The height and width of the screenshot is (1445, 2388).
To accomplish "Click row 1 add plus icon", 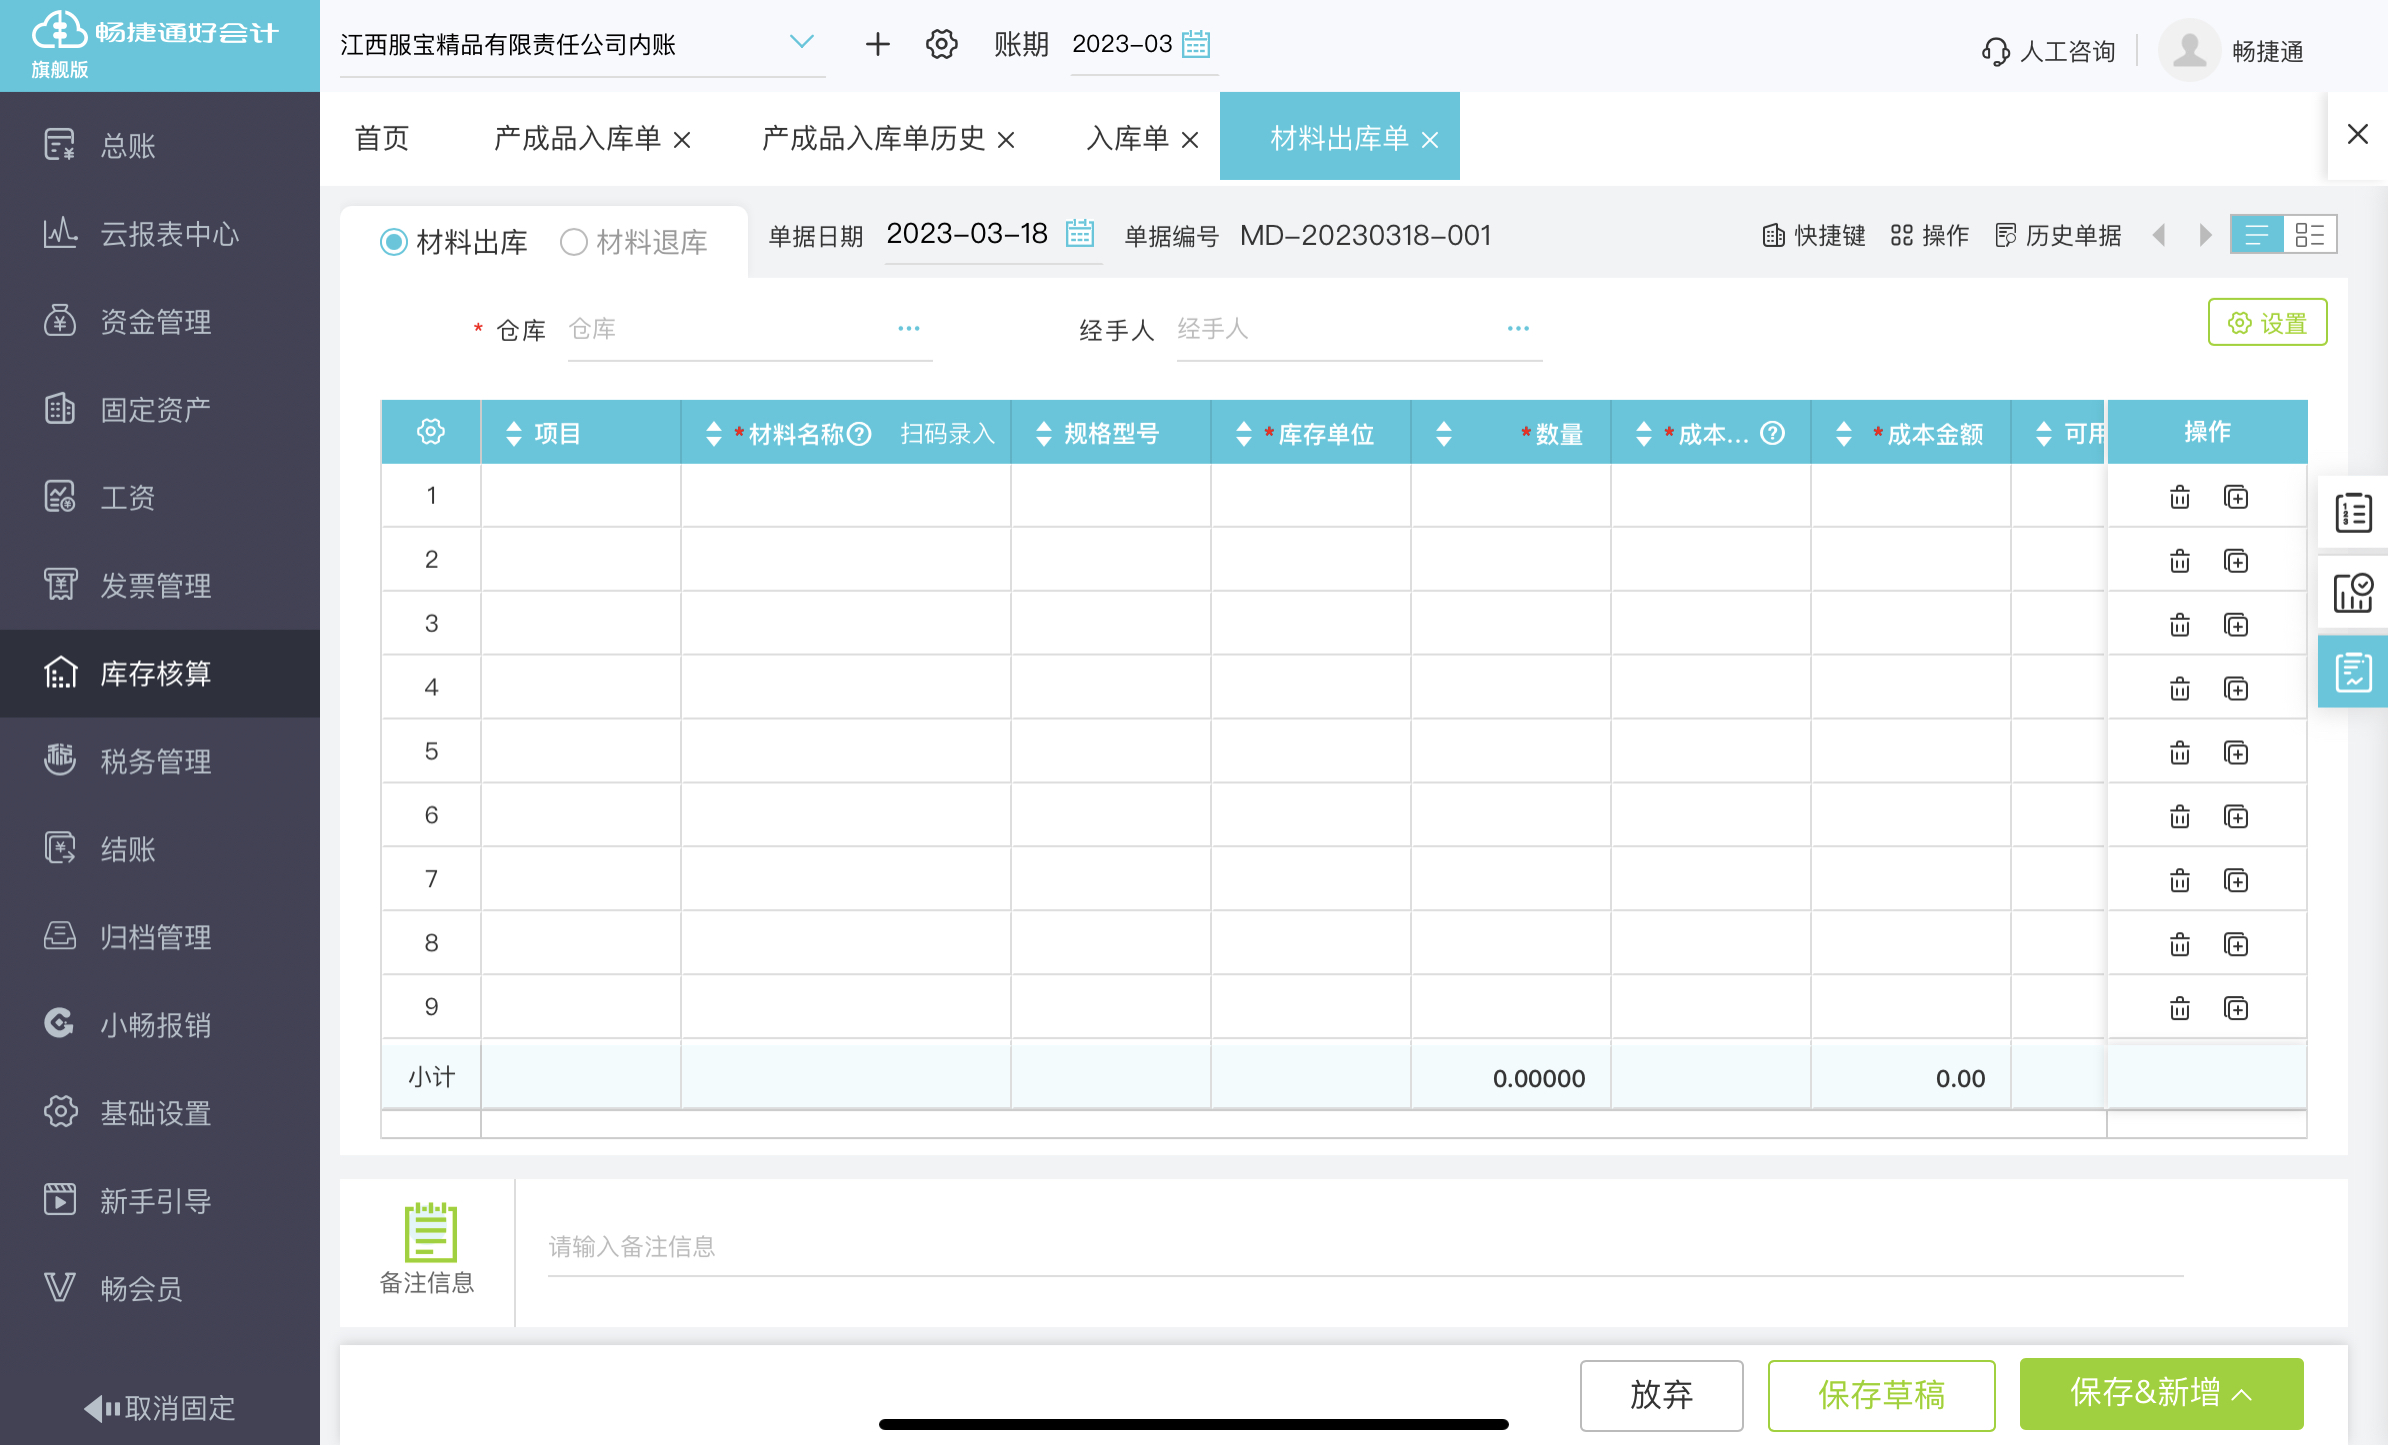I will coord(2236,496).
